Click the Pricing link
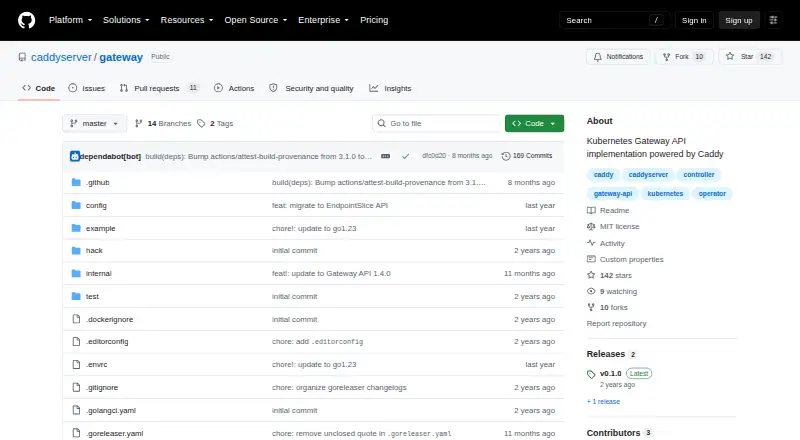Screen dimensions: 800x440 click(374, 20)
